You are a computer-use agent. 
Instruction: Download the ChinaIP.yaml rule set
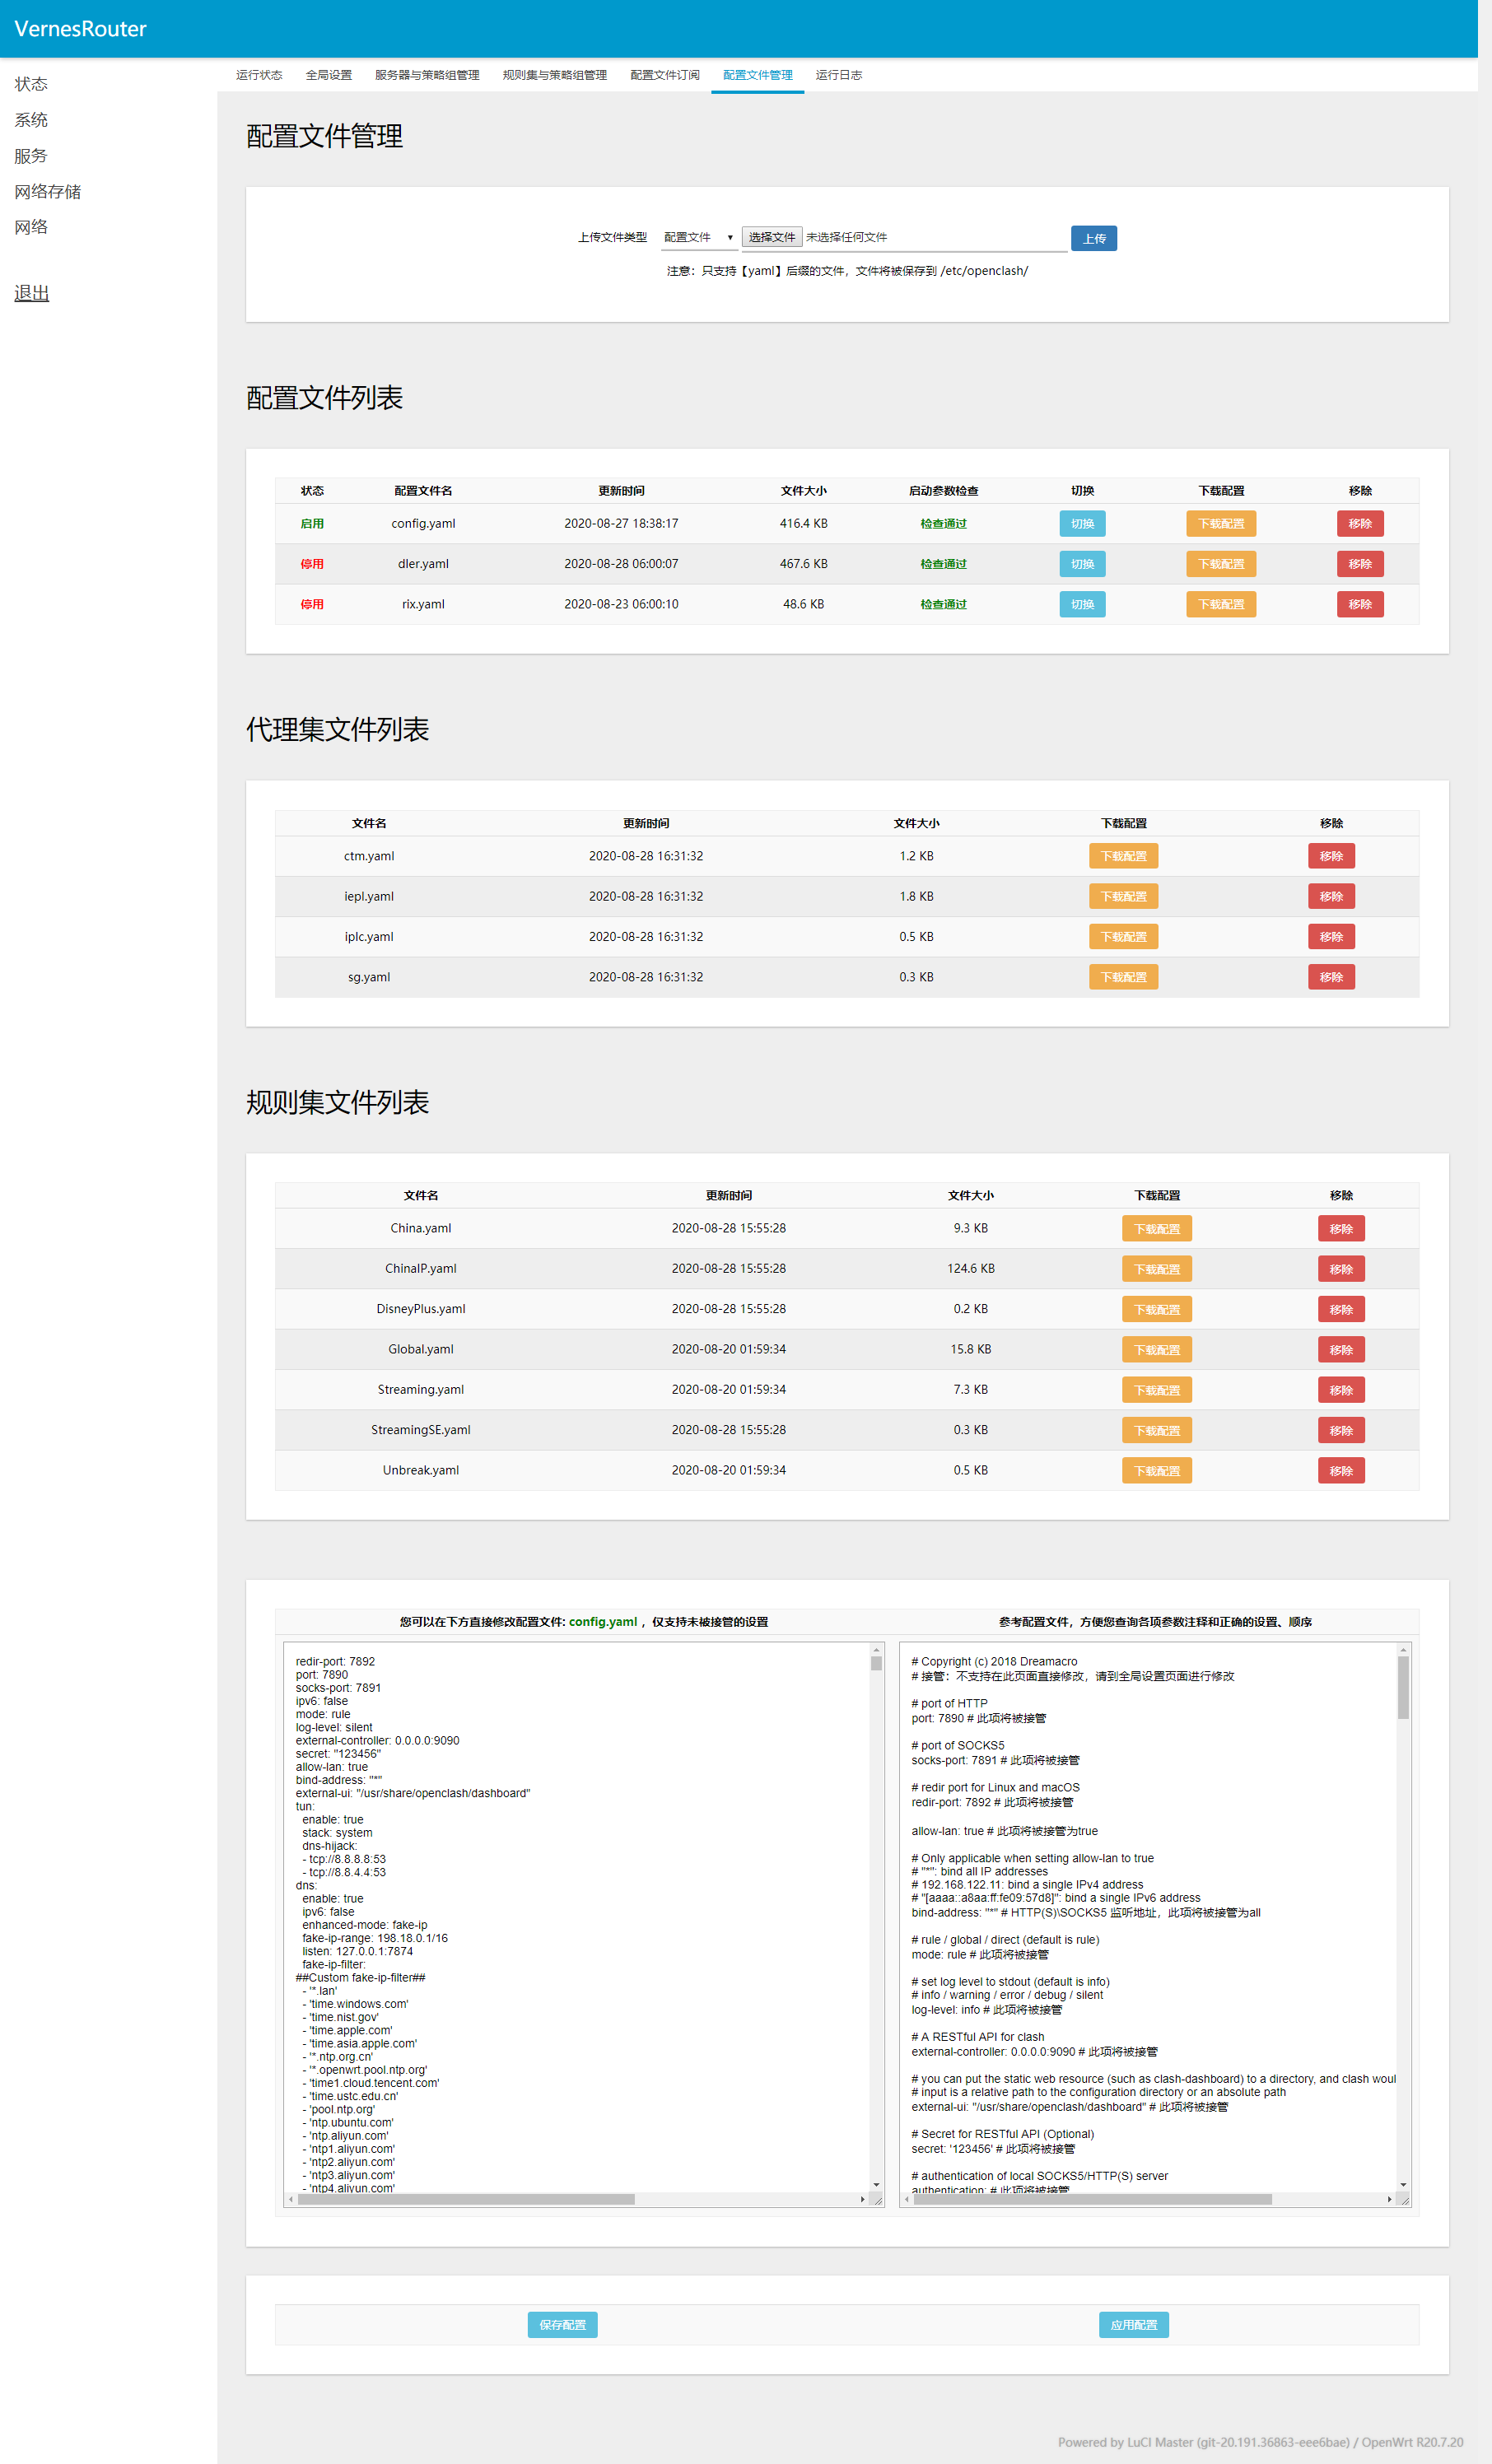1156,1269
